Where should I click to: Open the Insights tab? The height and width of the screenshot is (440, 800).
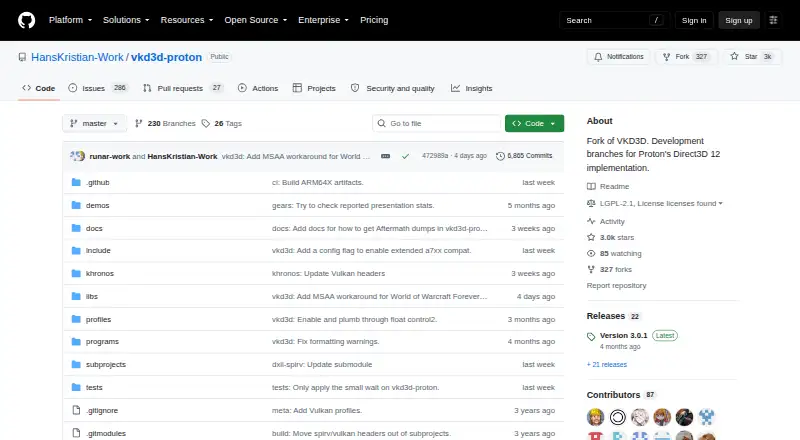tap(471, 88)
